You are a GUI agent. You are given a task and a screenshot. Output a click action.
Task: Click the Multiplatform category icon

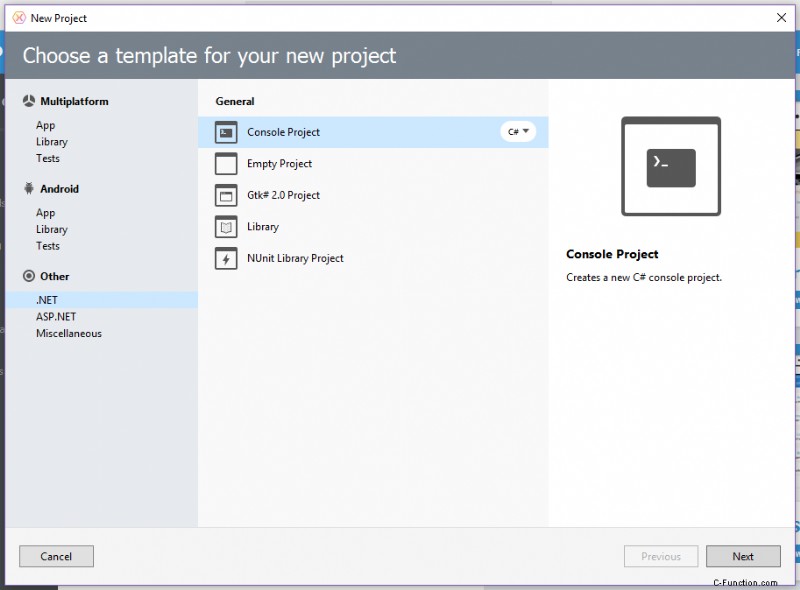pyautogui.click(x=28, y=101)
